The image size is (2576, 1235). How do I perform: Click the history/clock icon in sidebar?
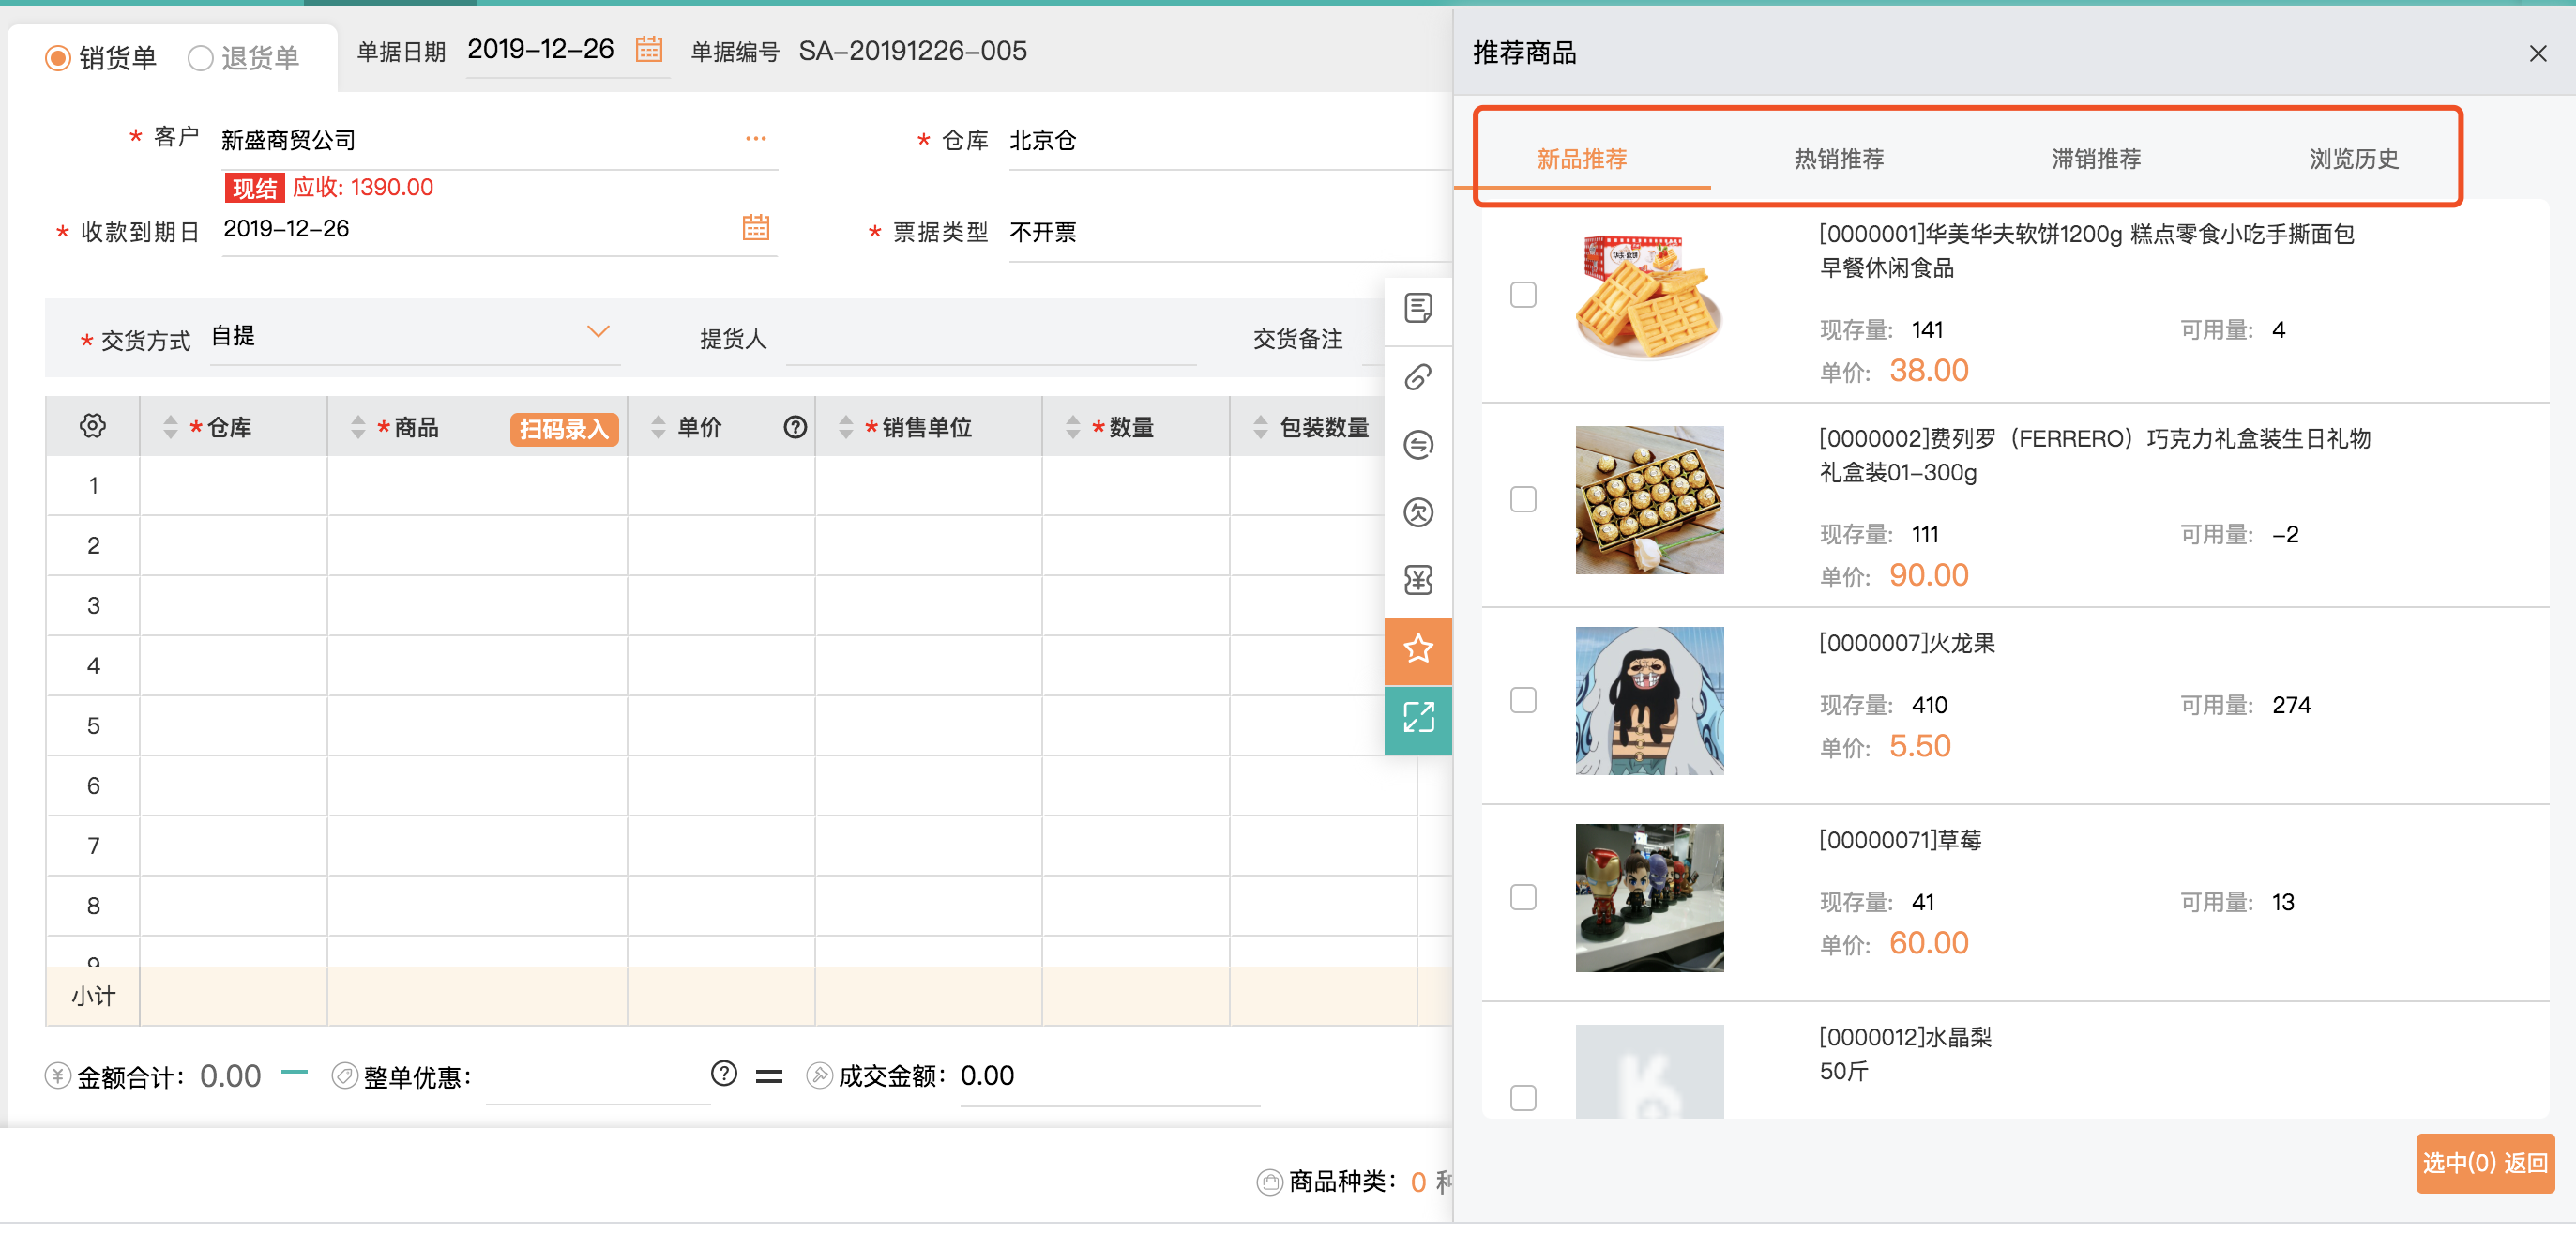click(1419, 446)
